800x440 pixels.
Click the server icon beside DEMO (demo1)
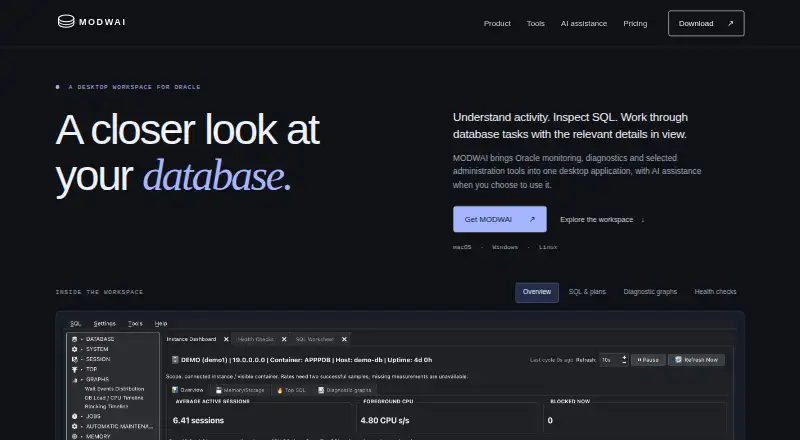(x=175, y=360)
